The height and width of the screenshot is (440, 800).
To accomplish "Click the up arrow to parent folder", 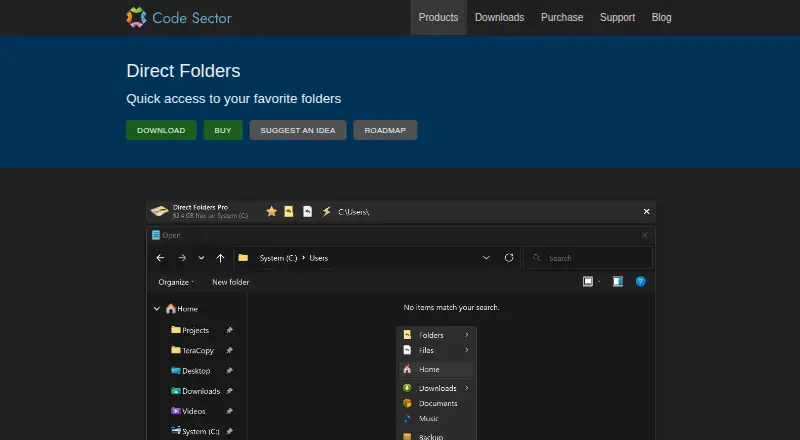I will [x=220, y=258].
